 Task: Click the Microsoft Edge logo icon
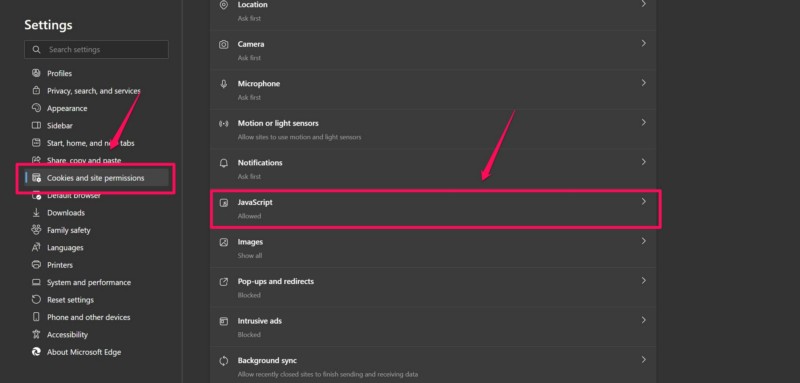coord(36,352)
